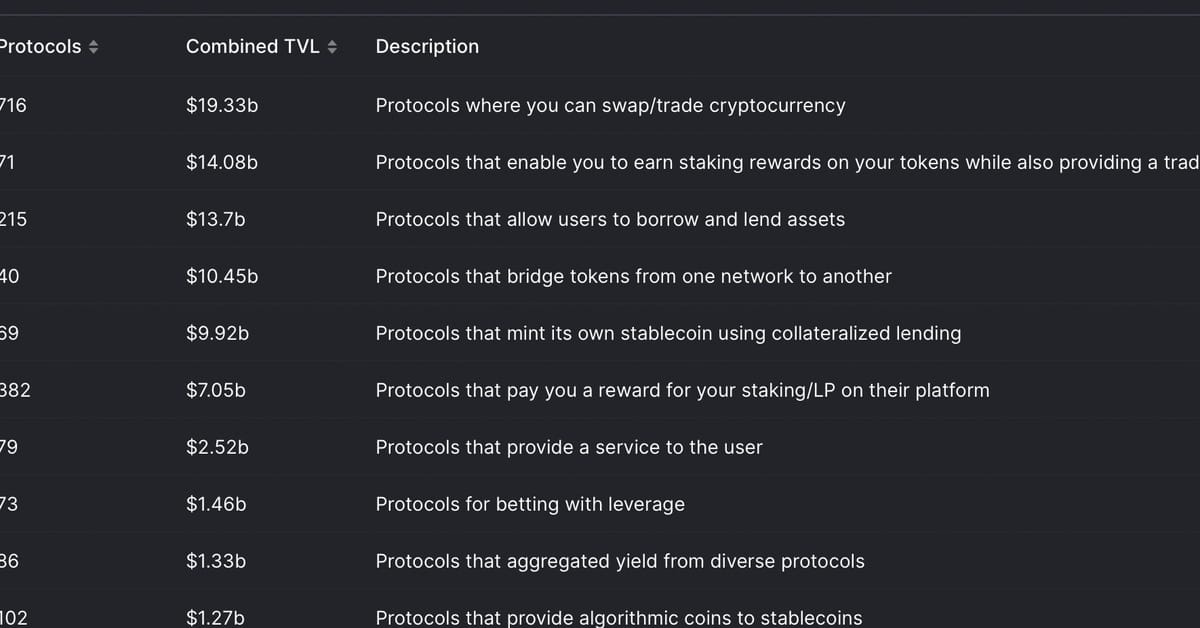Select the $2.52b TVL value

217,447
